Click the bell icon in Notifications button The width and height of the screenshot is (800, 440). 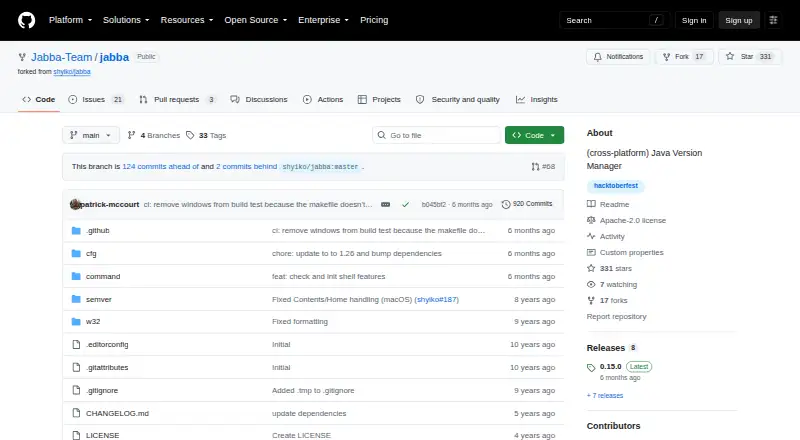(x=597, y=57)
